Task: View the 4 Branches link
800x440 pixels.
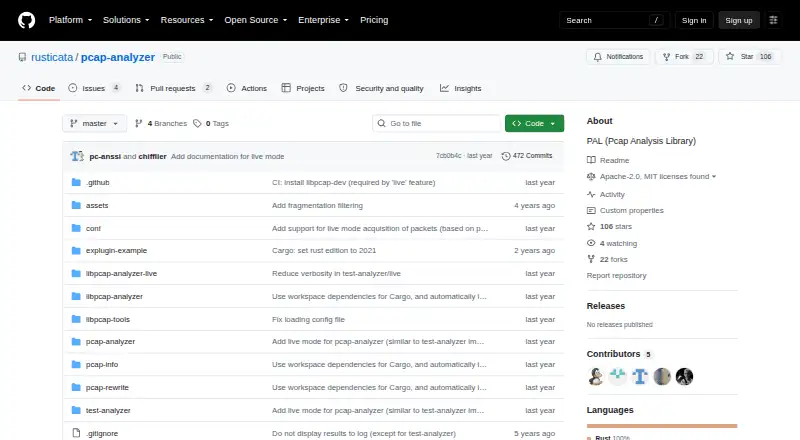Action: (161, 124)
